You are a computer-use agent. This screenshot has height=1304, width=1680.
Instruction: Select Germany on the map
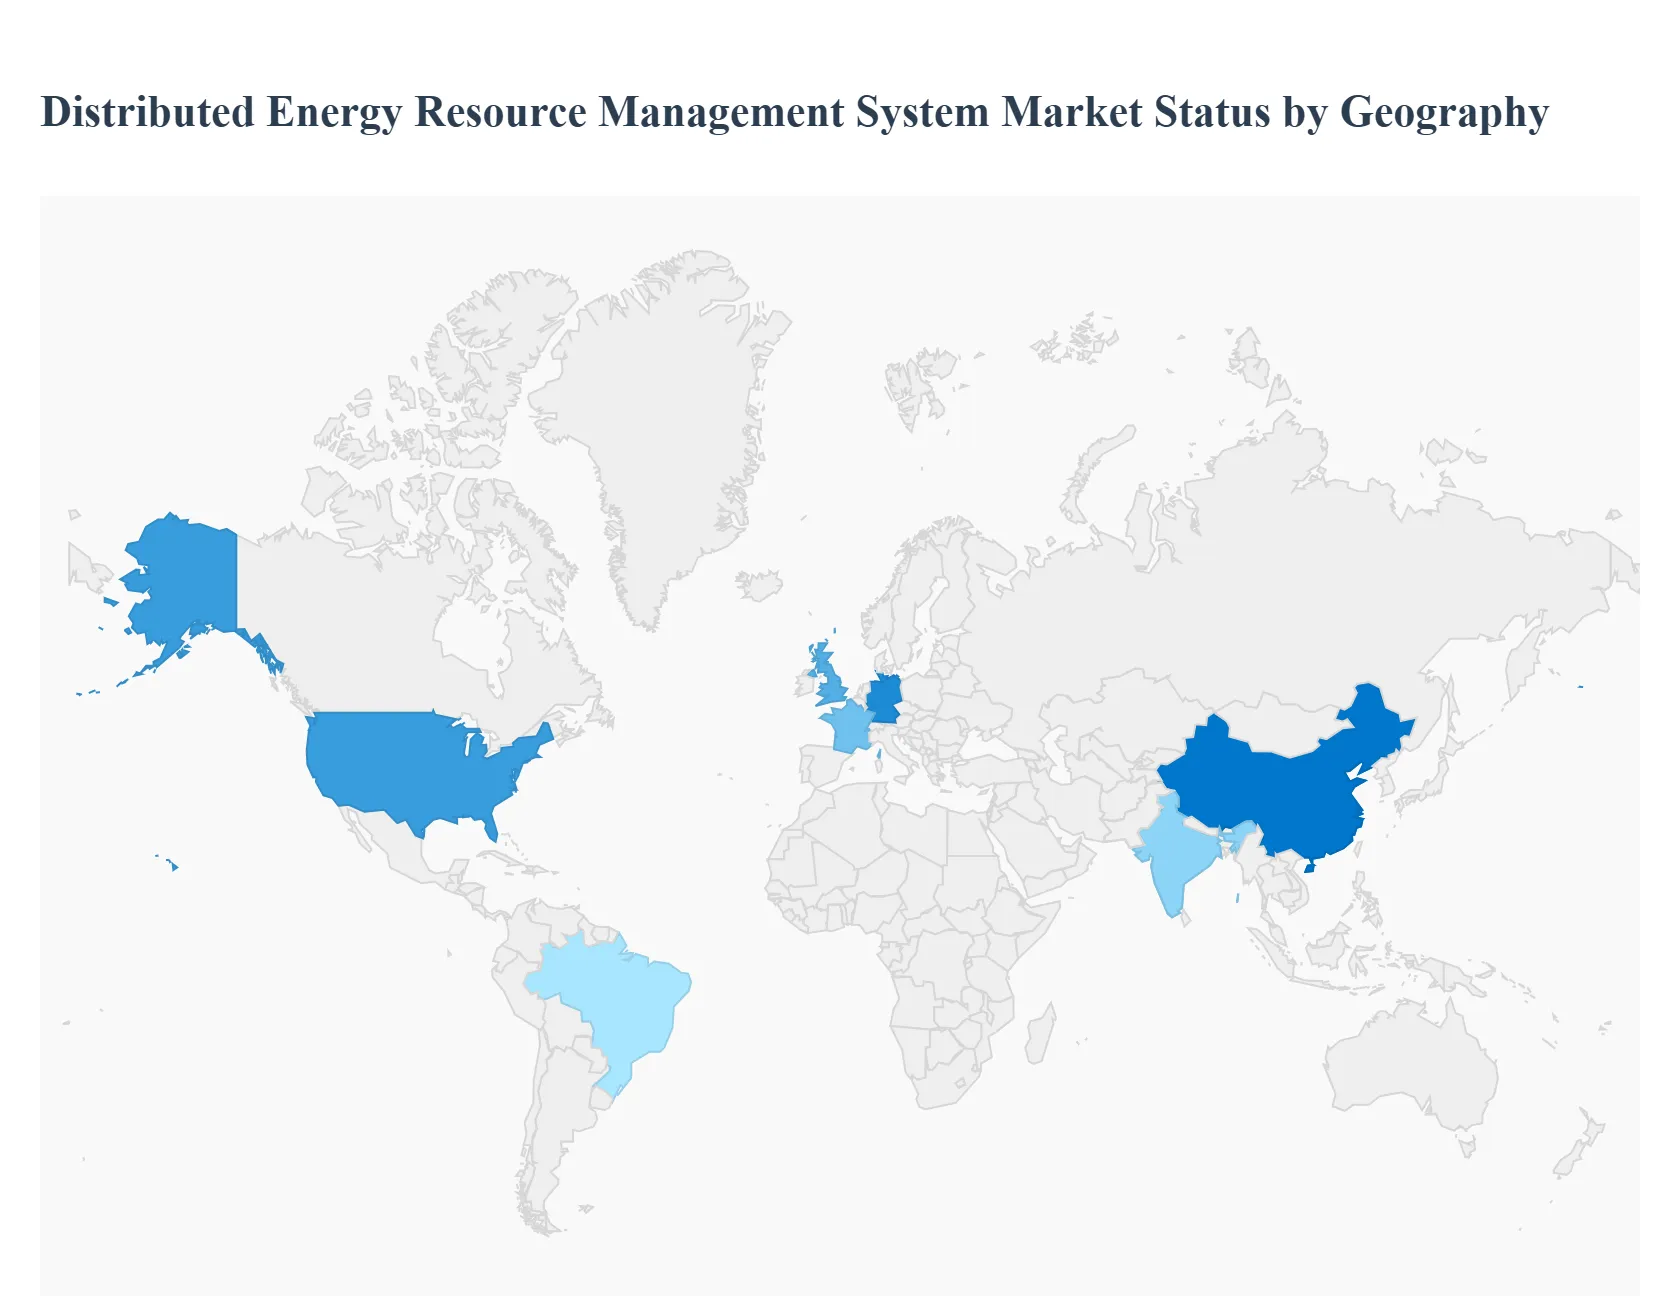tap(886, 700)
